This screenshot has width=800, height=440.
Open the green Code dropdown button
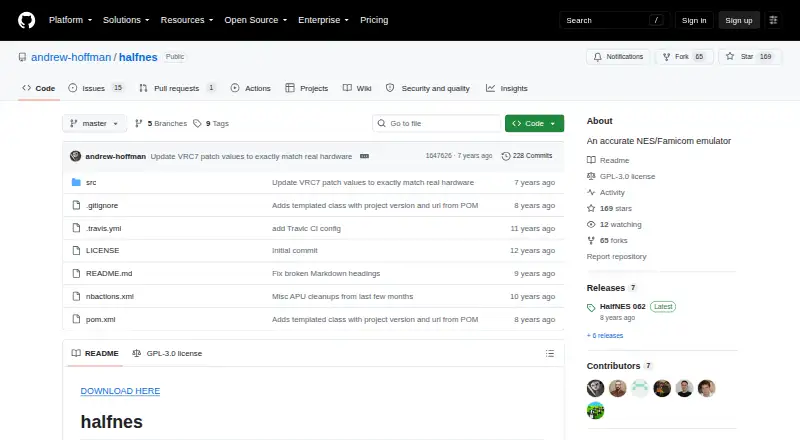[534, 124]
